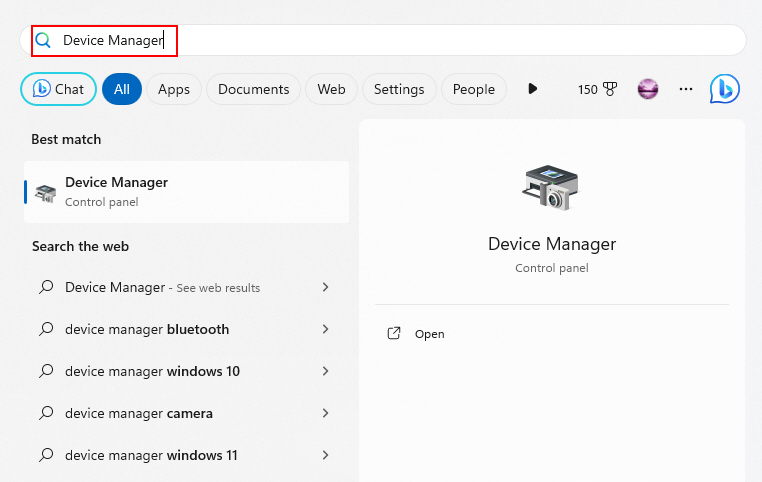
Task: Select 'Device Manager - See web results' suggestion
Action: click(187, 287)
